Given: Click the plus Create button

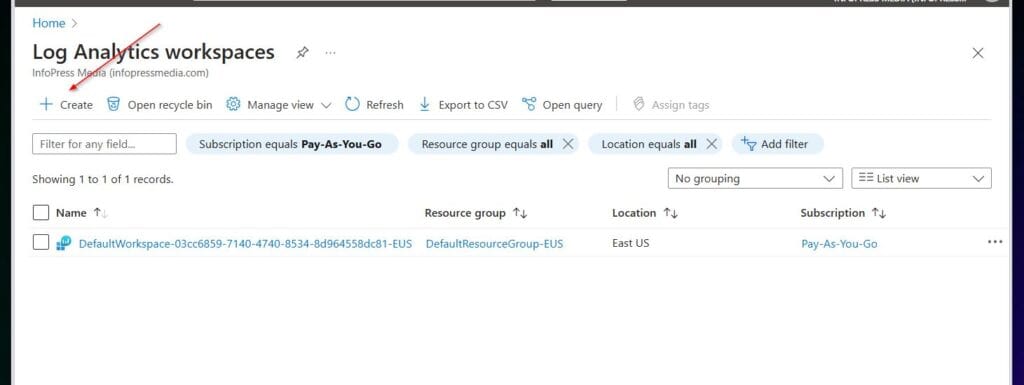Looking at the screenshot, I should [66, 104].
